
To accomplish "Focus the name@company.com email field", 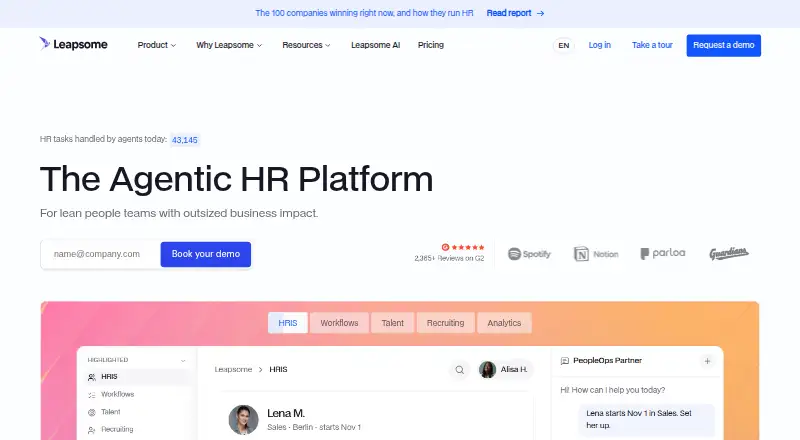I will coord(101,254).
